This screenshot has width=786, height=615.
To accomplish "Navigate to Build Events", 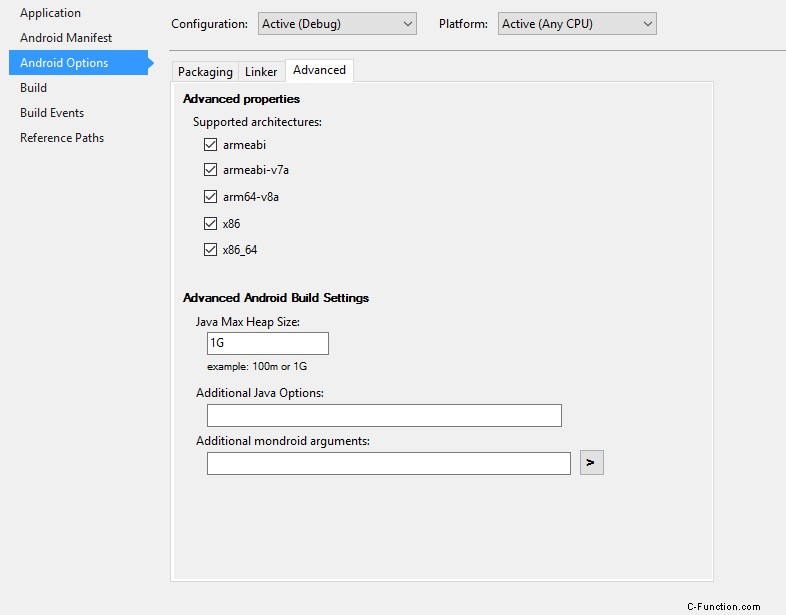I will point(52,113).
